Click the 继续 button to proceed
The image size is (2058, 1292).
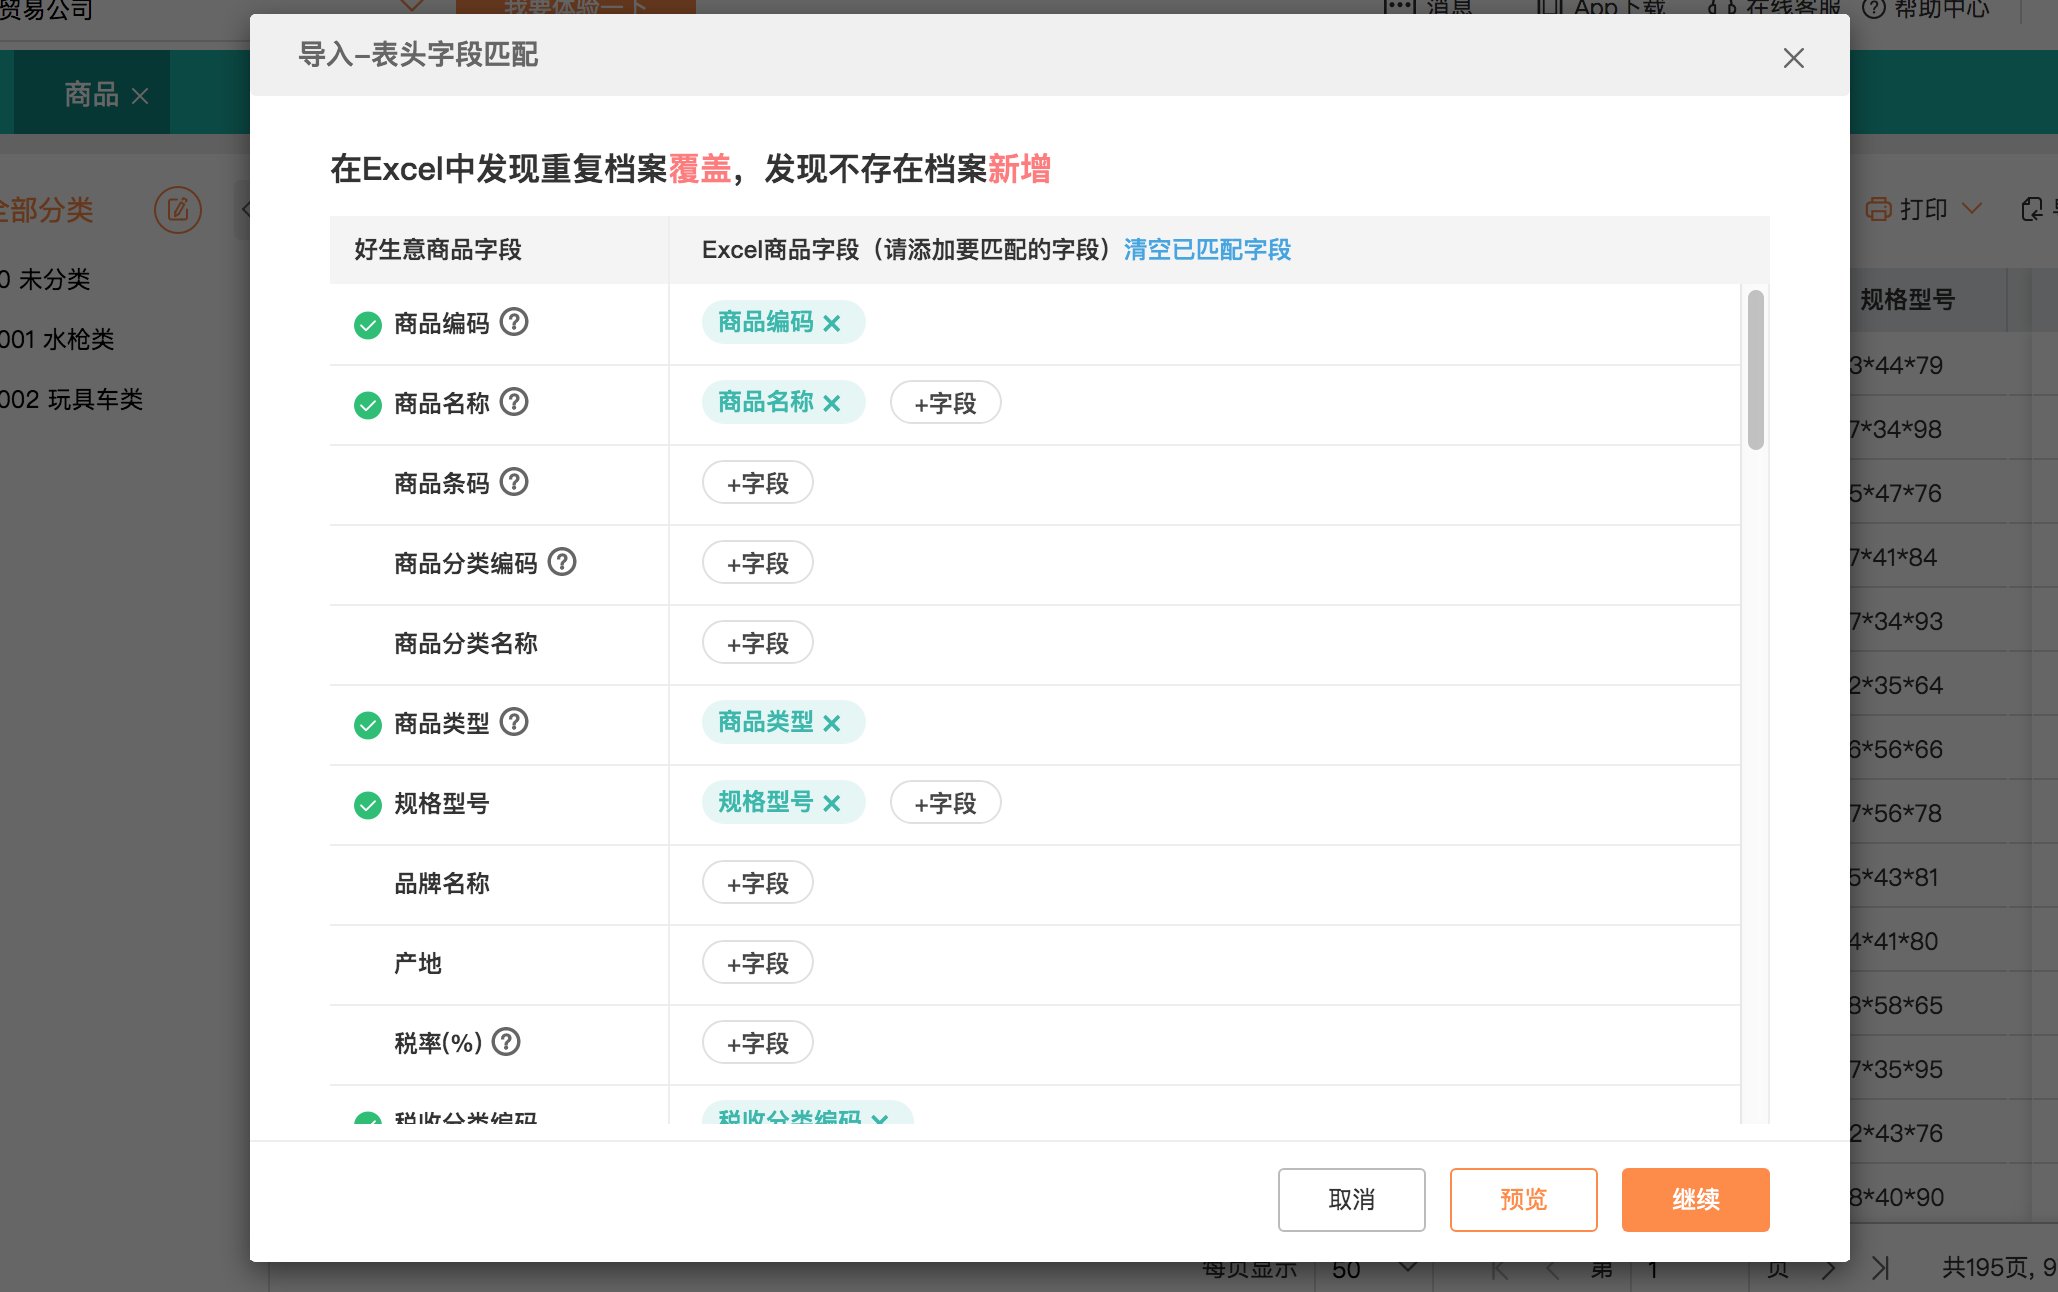1695,1198
